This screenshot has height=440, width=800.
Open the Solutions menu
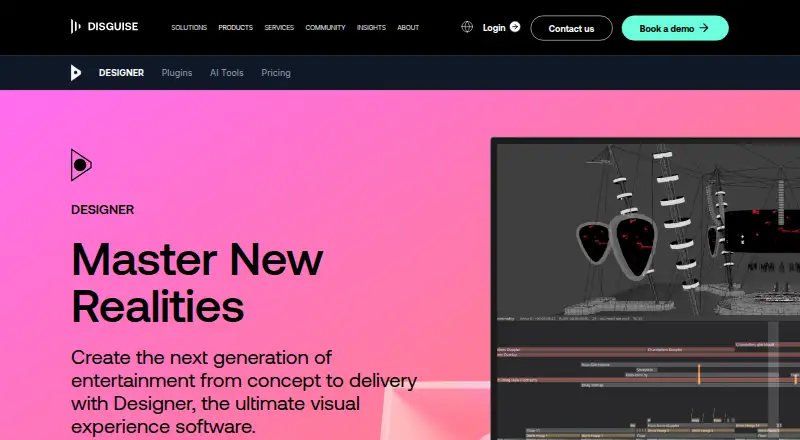click(189, 28)
